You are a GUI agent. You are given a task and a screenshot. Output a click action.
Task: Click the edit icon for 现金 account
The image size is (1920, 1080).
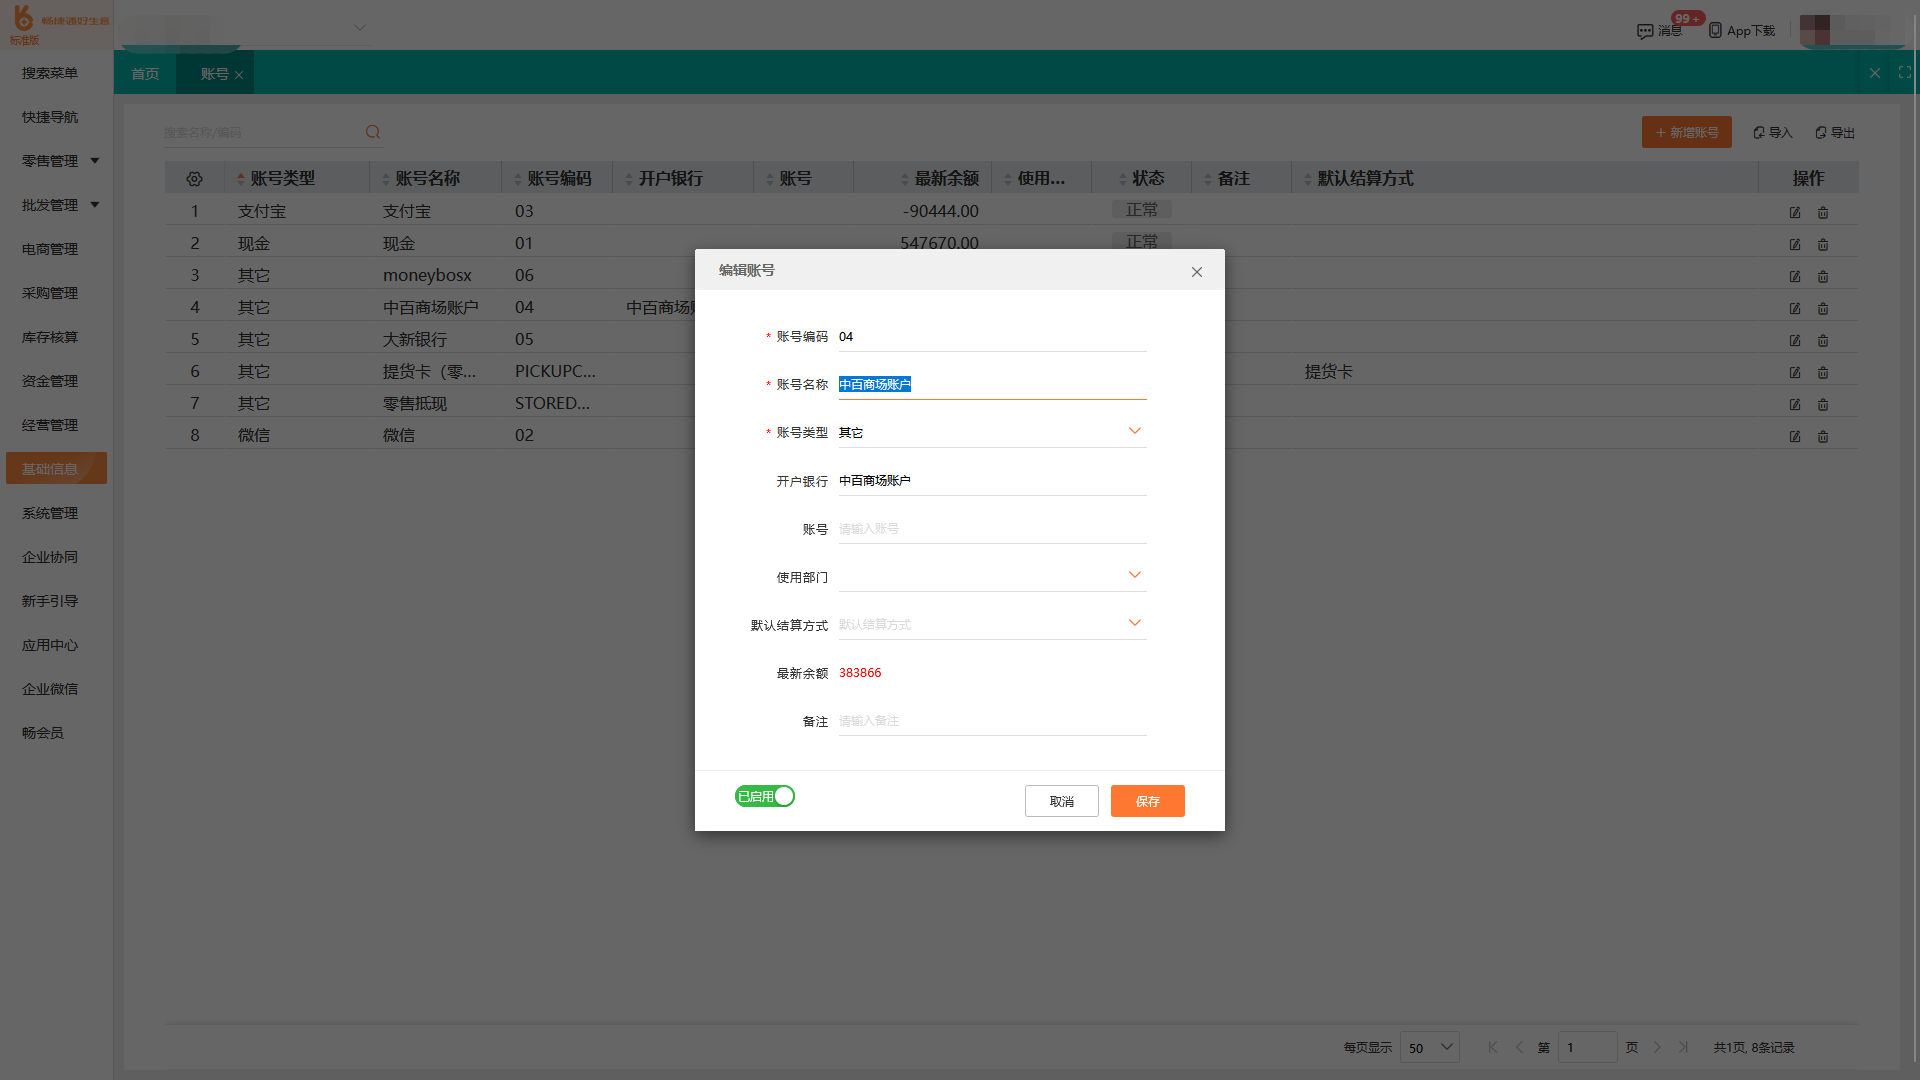pyautogui.click(x=1795, y=244)
